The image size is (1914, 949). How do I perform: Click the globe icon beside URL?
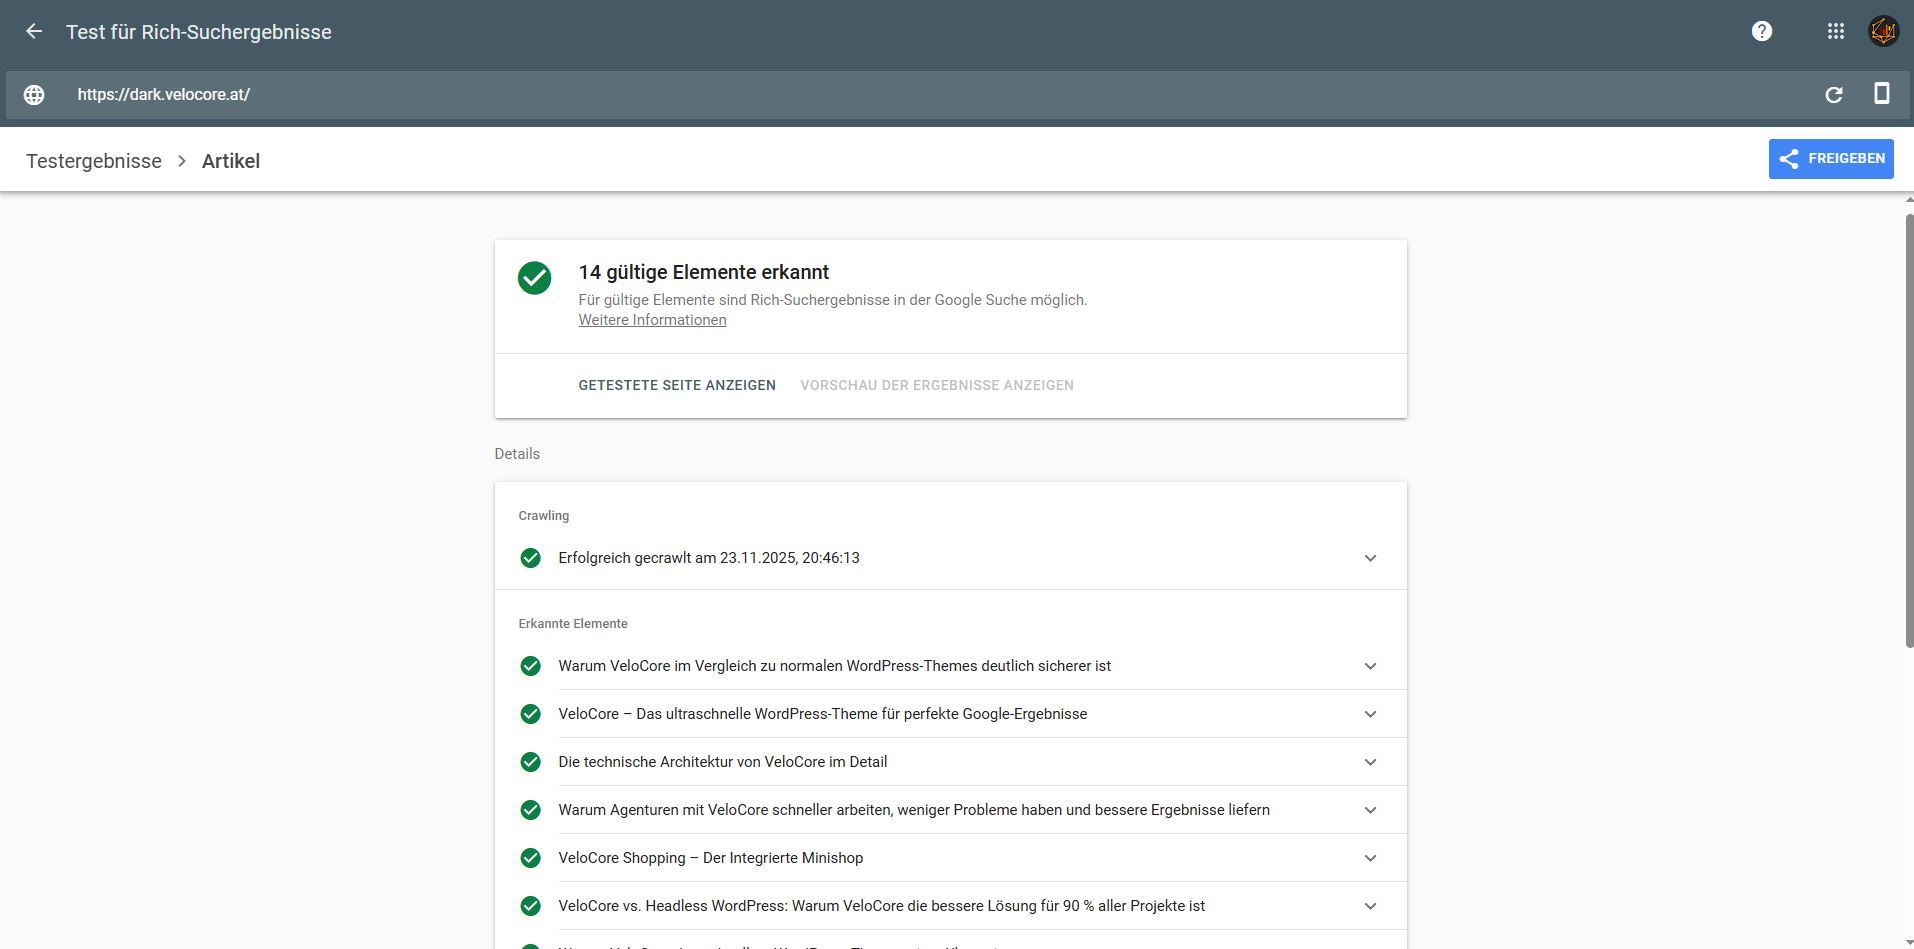pyautogui.click(x=34, y=94)
